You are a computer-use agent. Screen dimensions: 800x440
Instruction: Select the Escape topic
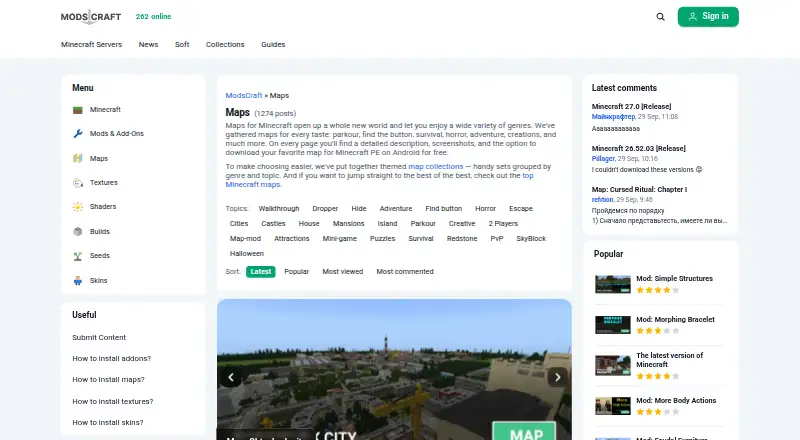[521, 209]
